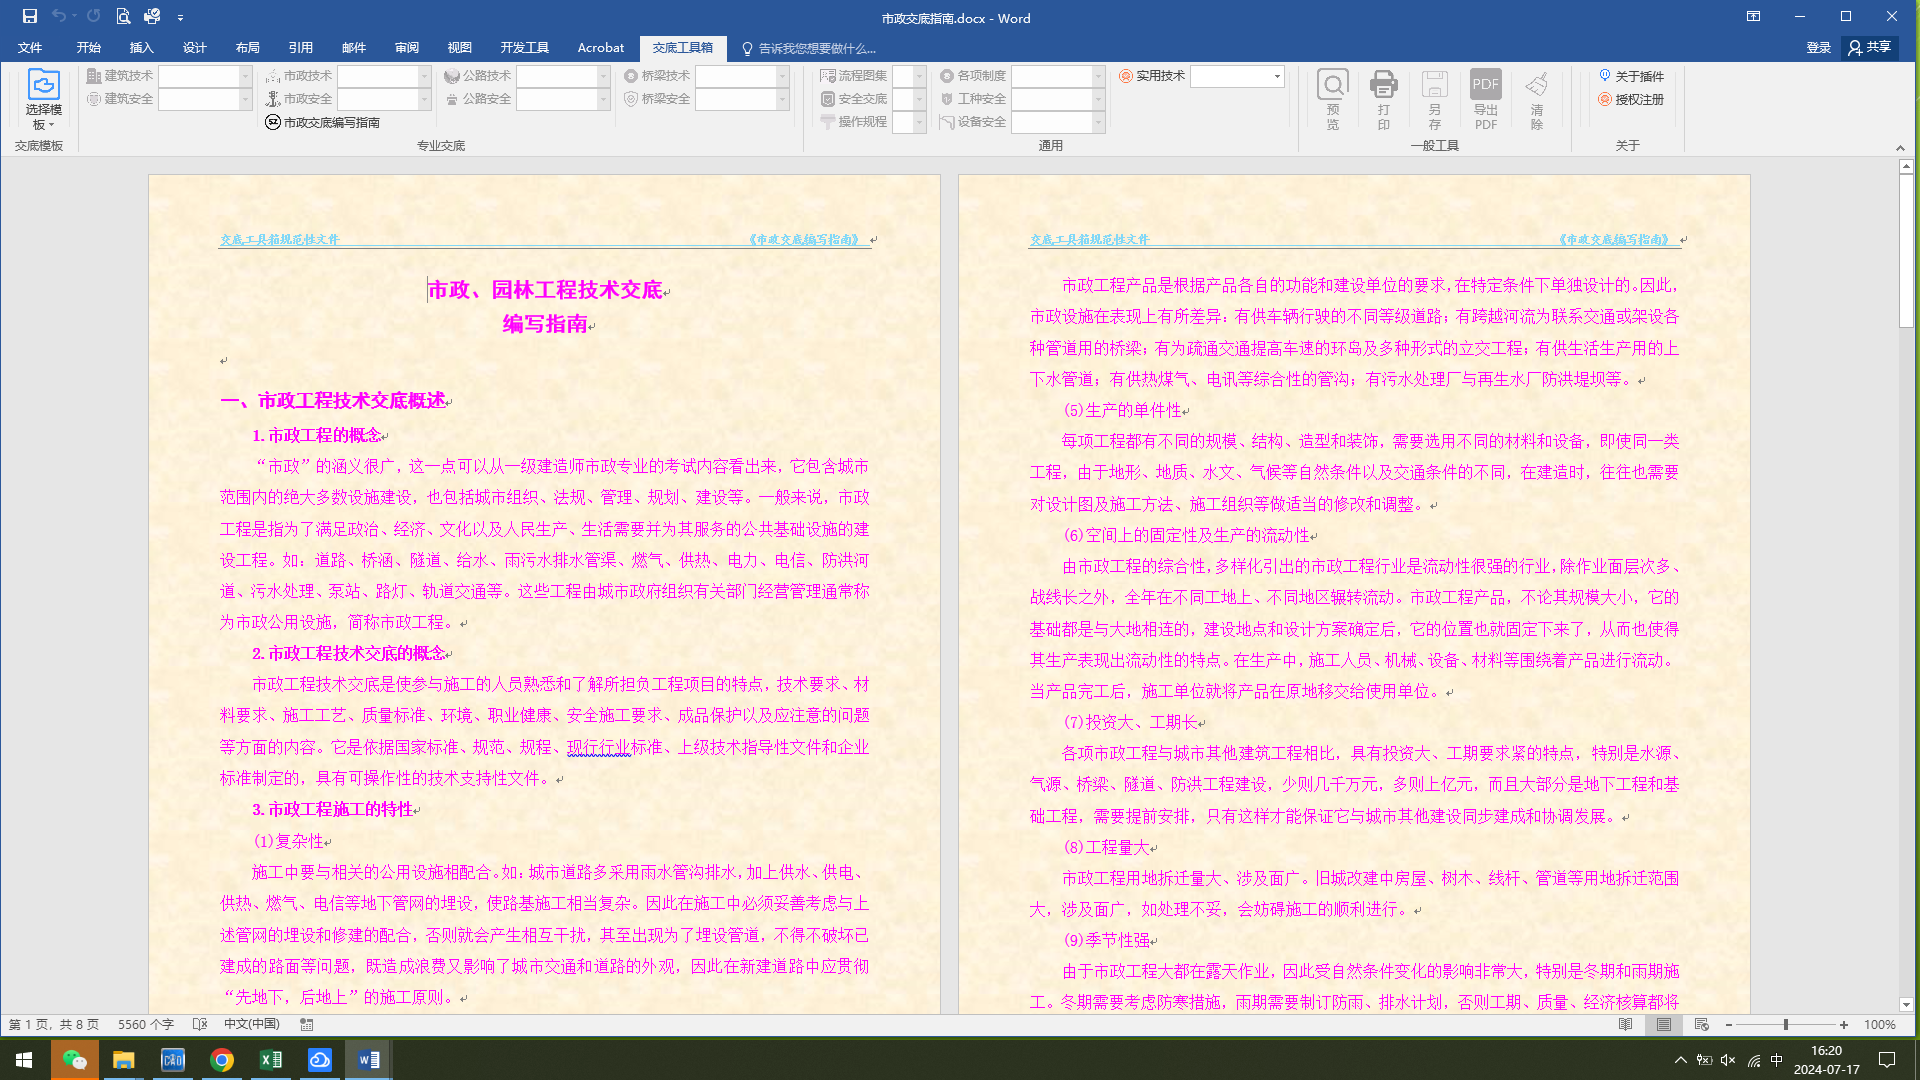Click the 清除 clear tool icon

click(x=1536, y=97)
